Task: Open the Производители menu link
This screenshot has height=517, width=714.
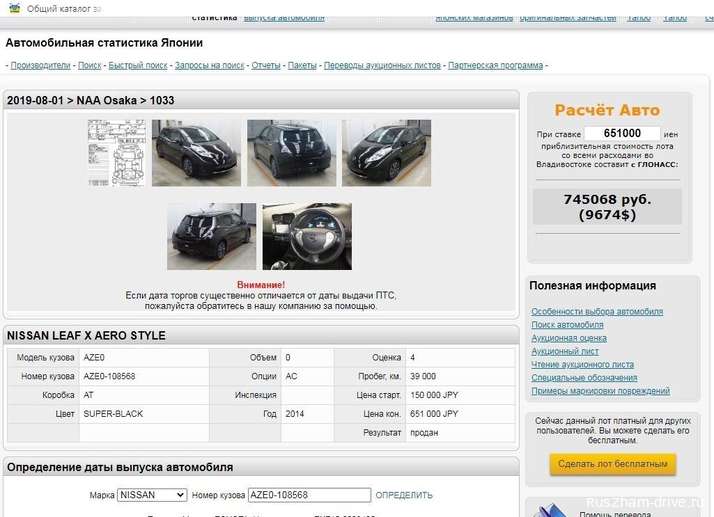Action: [40, 65]
